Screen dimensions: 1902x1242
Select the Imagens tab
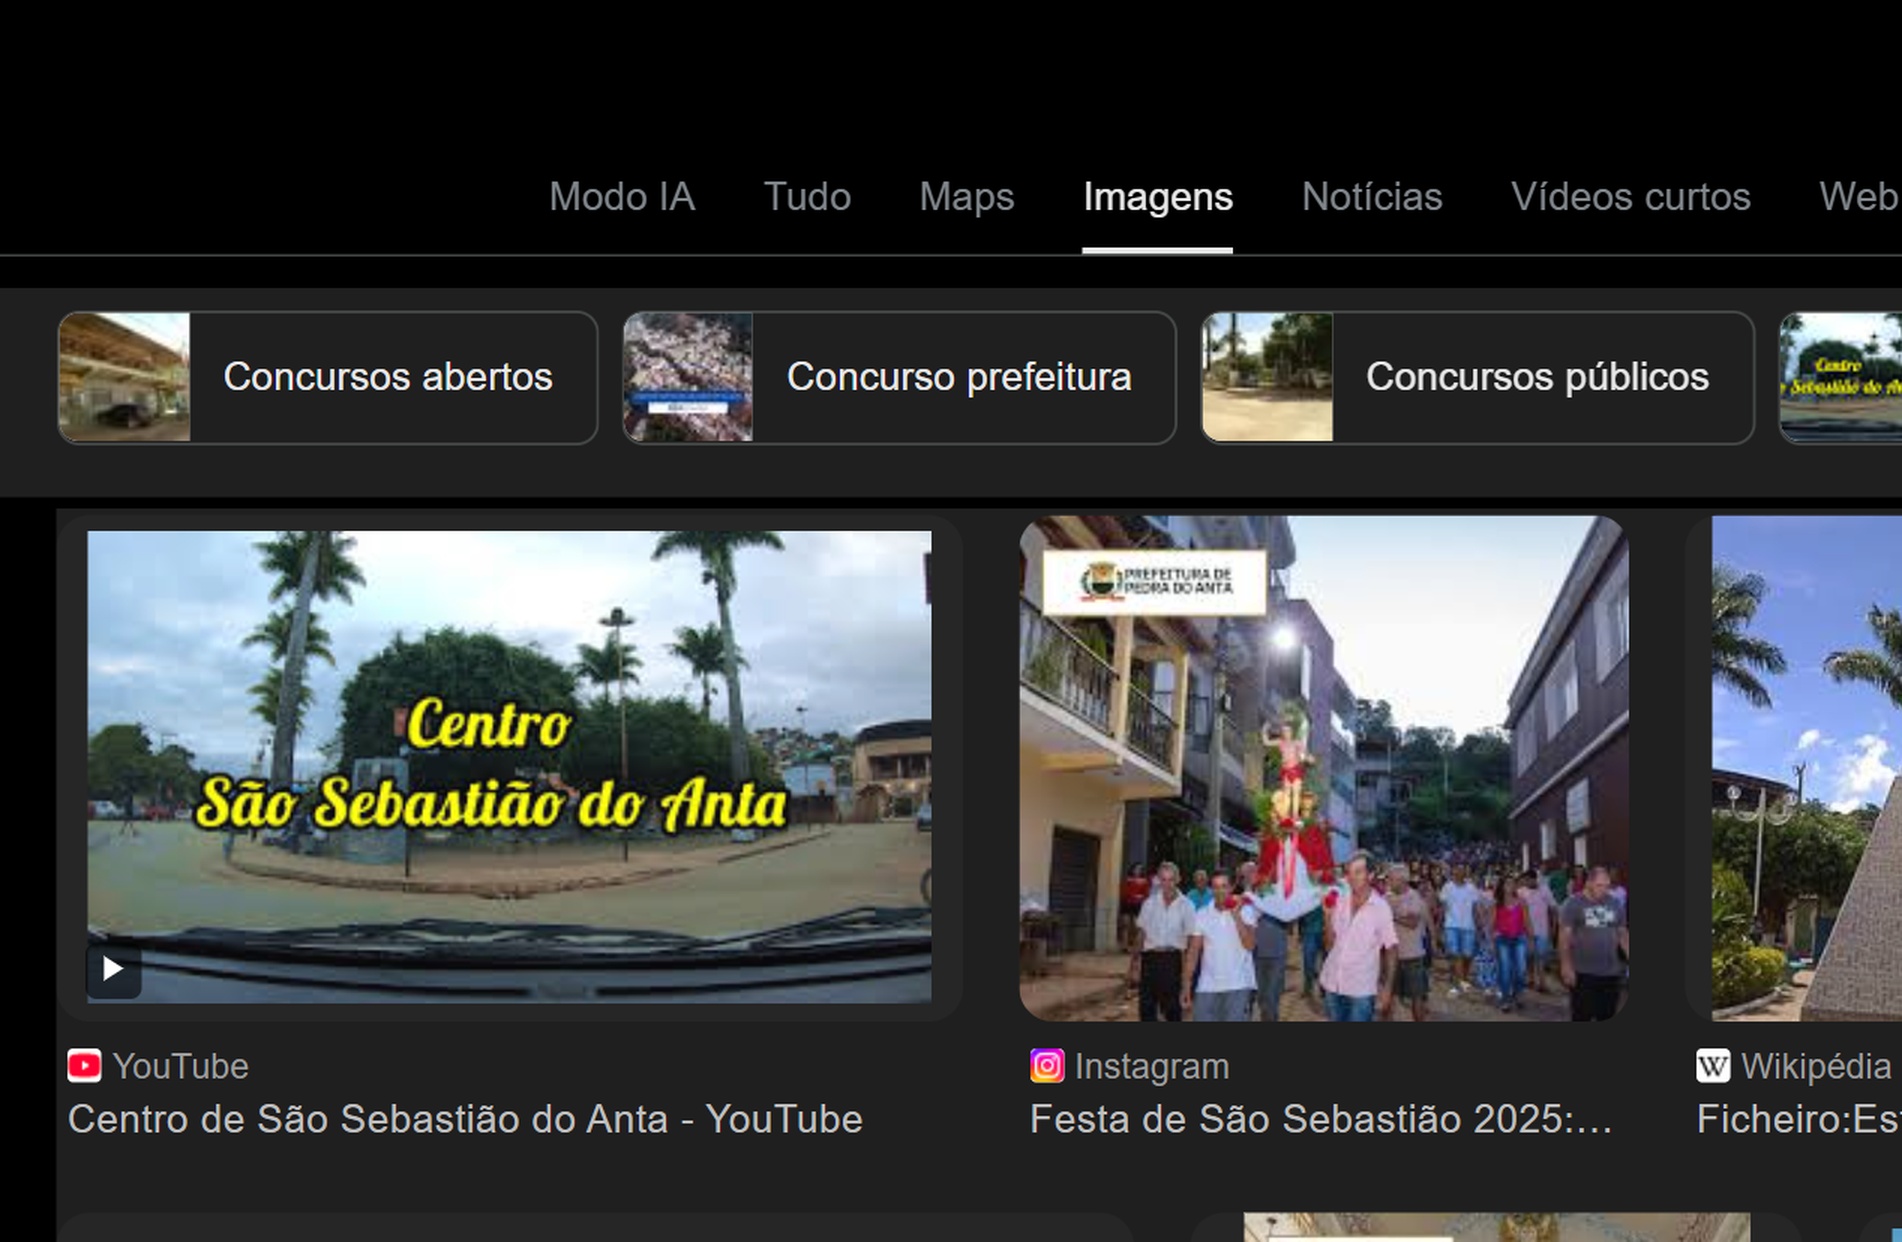pos(1157,197)
